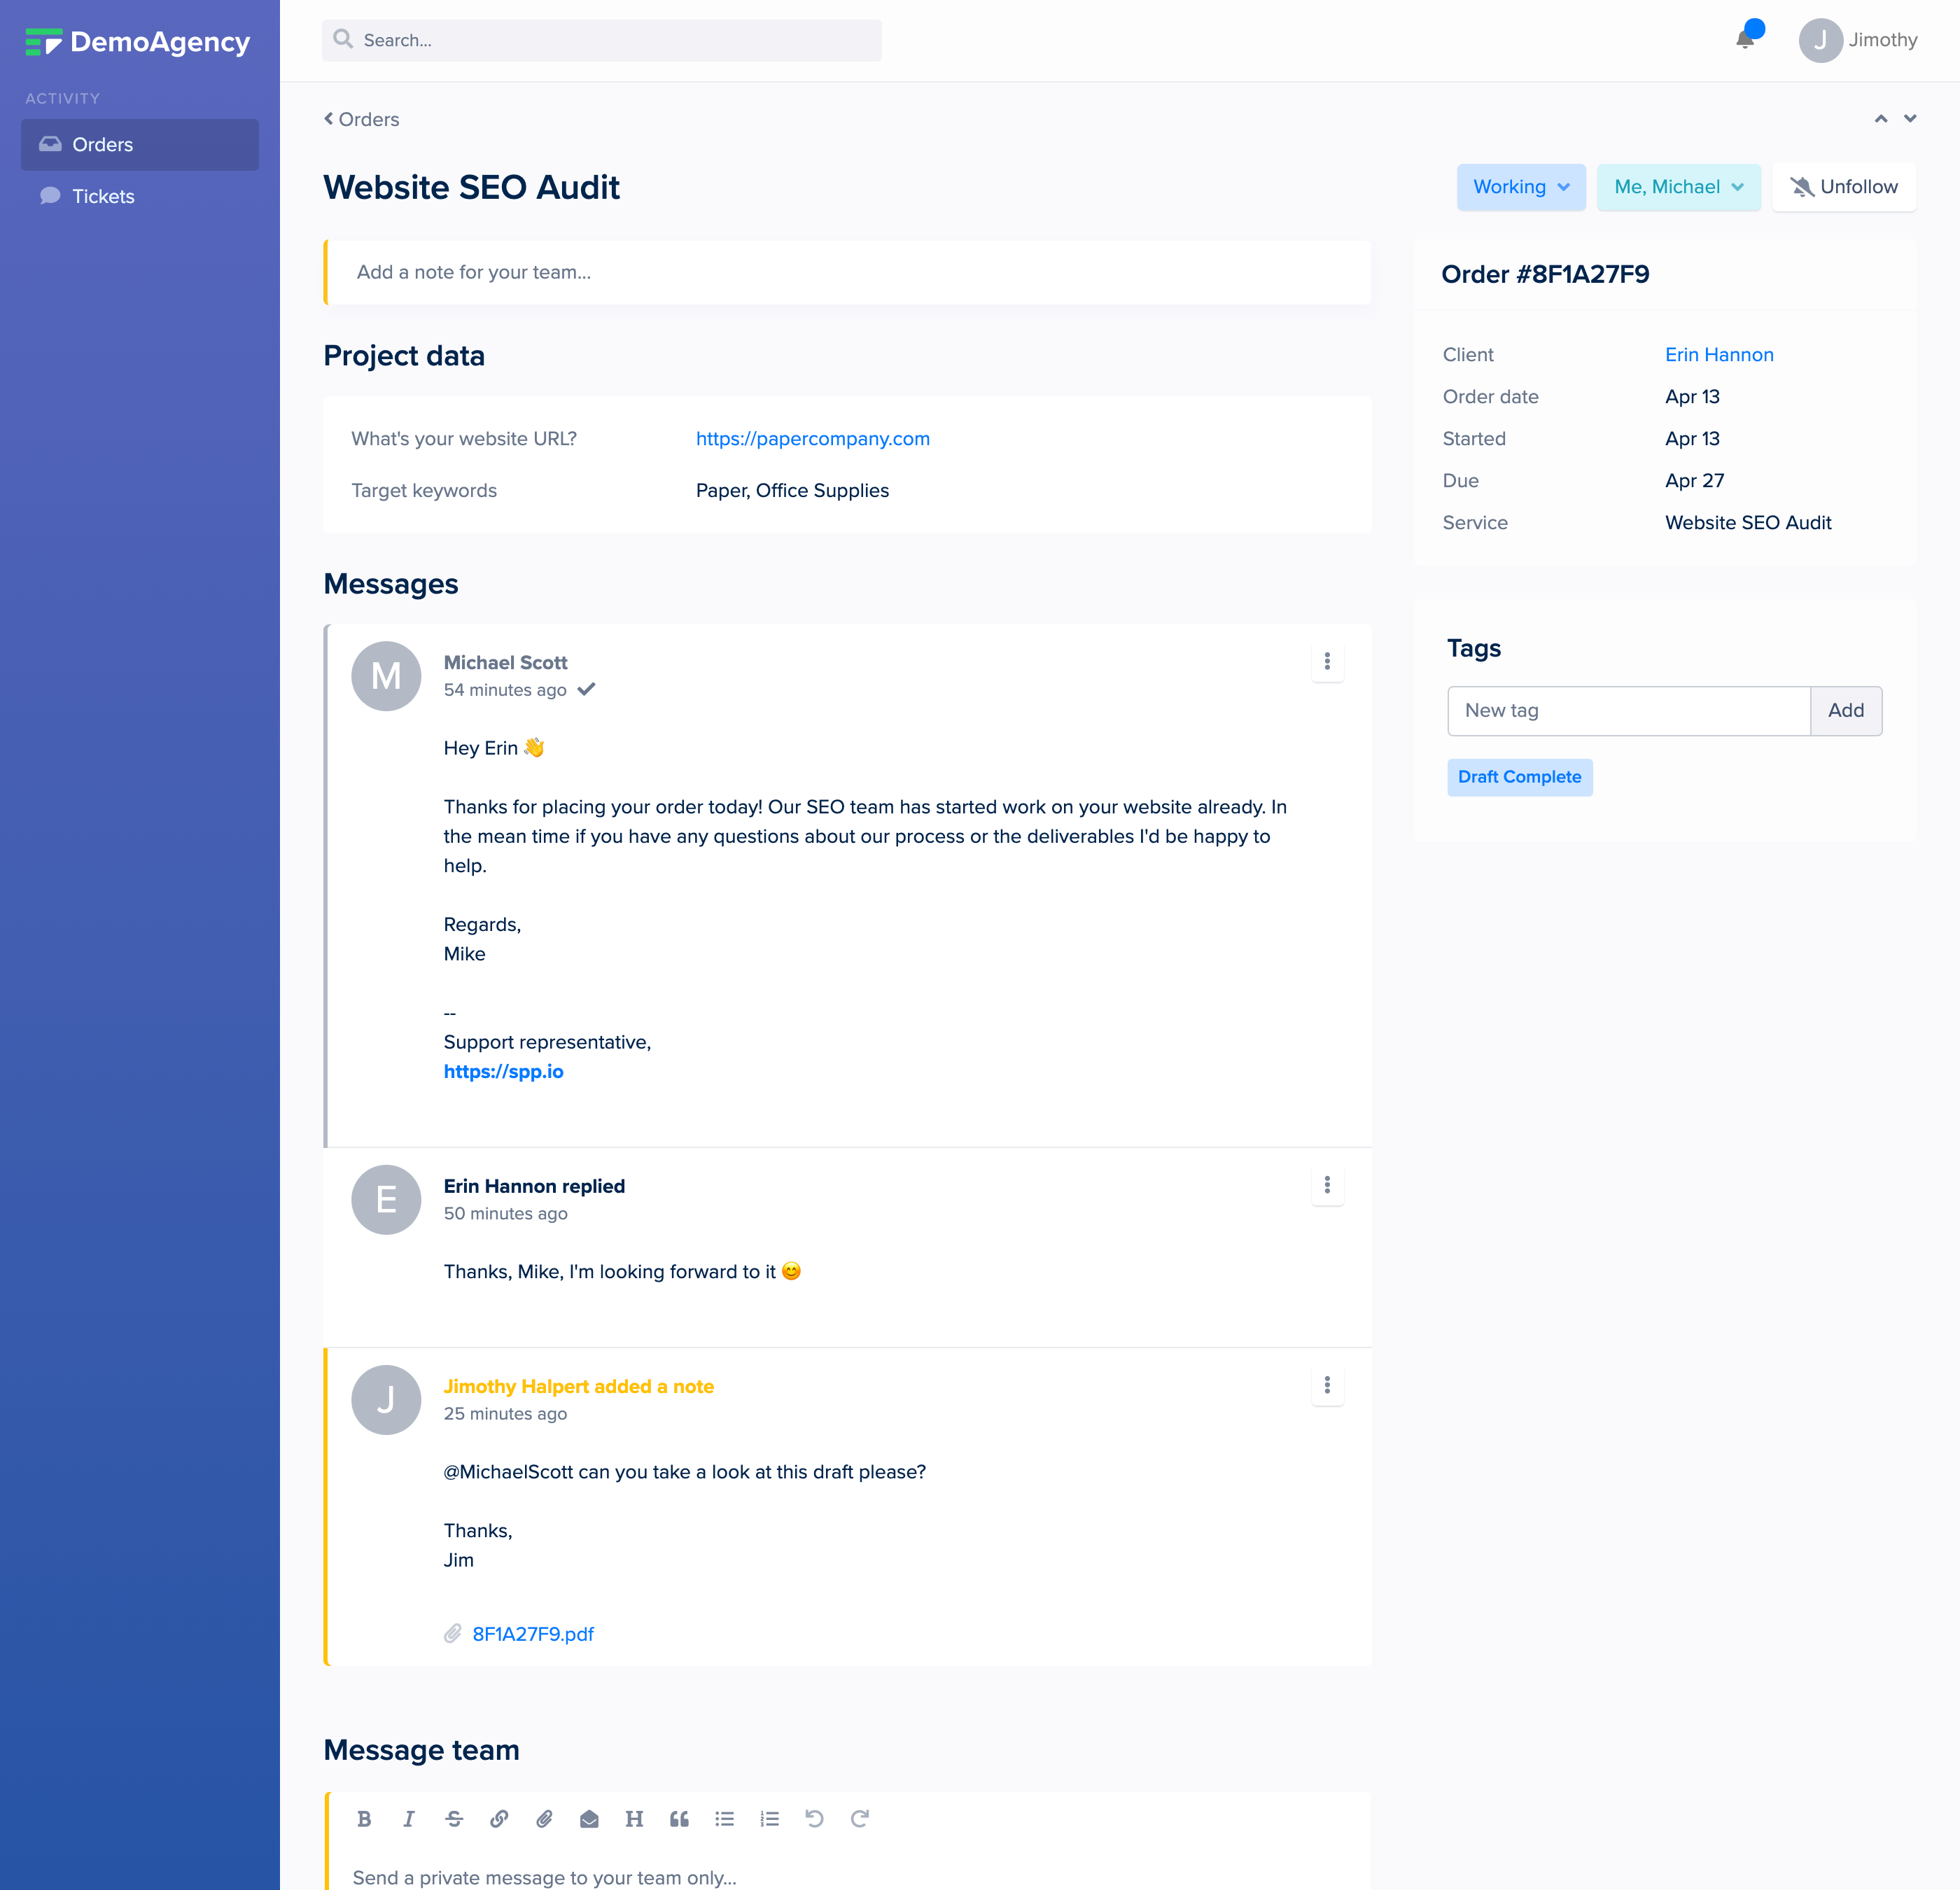Click the strikethrough formatting icon
Screen dimensions: 1960x1890
tap(451, 1820)
